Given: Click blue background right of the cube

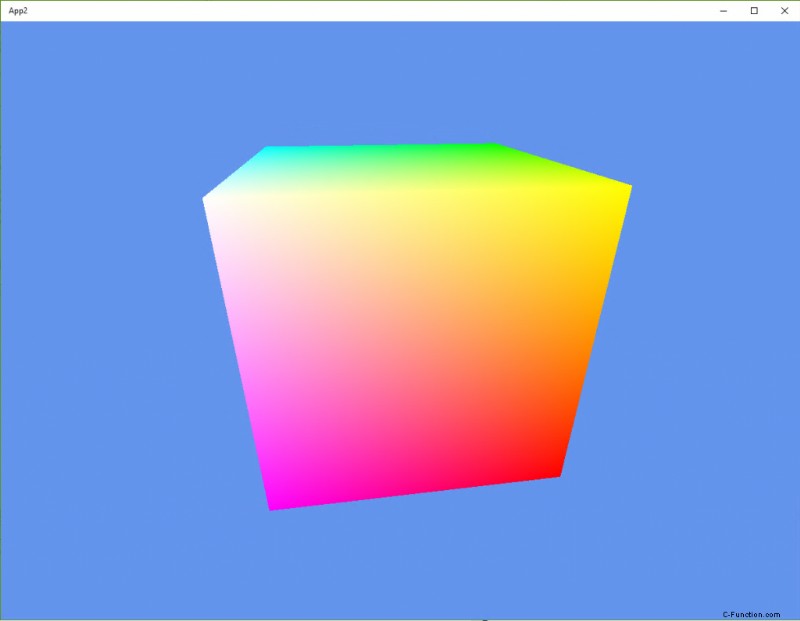Looking at the screenshot, I should 710,330.
